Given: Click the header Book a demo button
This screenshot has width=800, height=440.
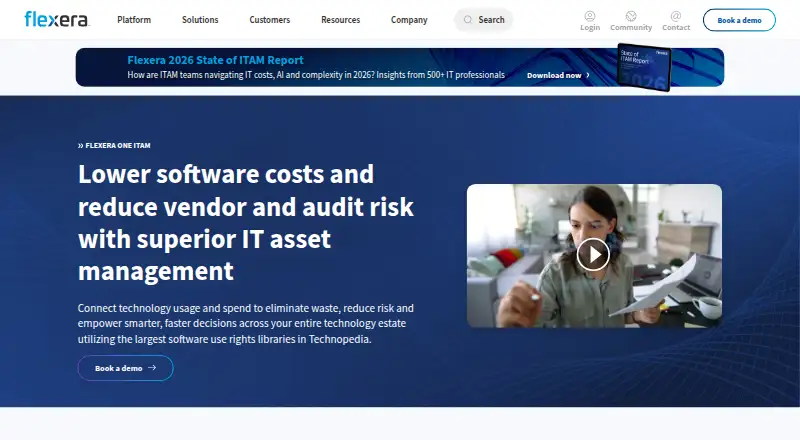Looking at the screenshot, I should pos(739,20).
